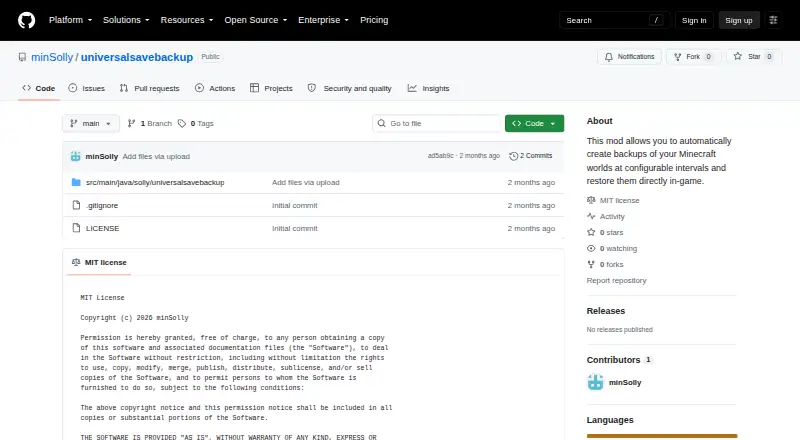
Task: Fork this repository
Action: pyautogui.click(x=693, y=57)
